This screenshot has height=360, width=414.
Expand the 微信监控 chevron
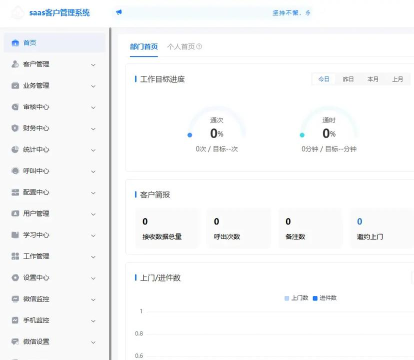tap(93, 299)
